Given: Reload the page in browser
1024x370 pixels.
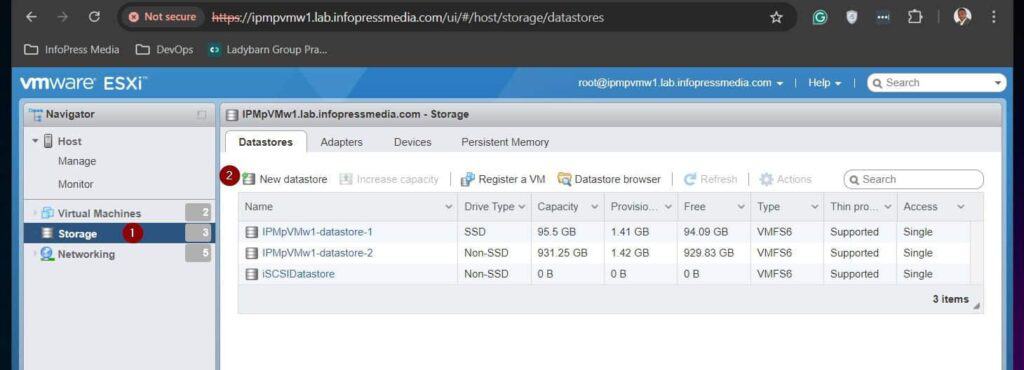Looking at the screenshot, I should point(94,18).
